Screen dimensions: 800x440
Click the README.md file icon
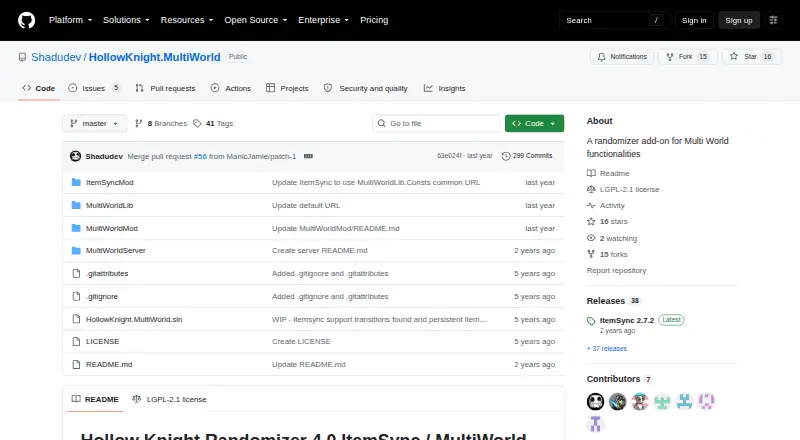click(x=76, y=364)
